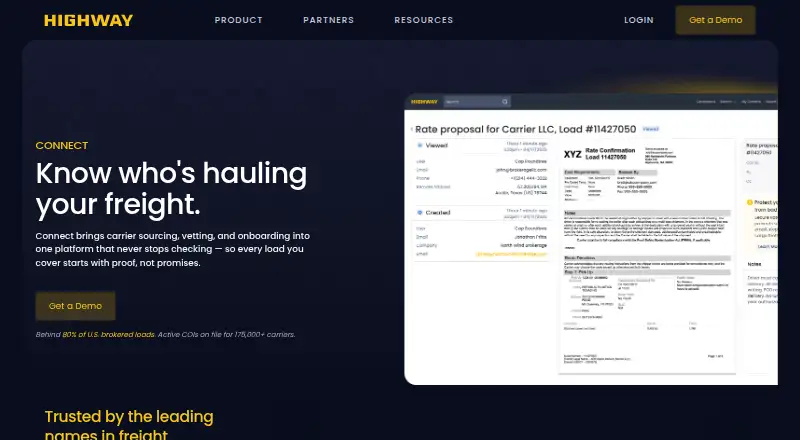Click magnifier icon in product preview search bar
This screenshot has height=440, width=800.
505,102
